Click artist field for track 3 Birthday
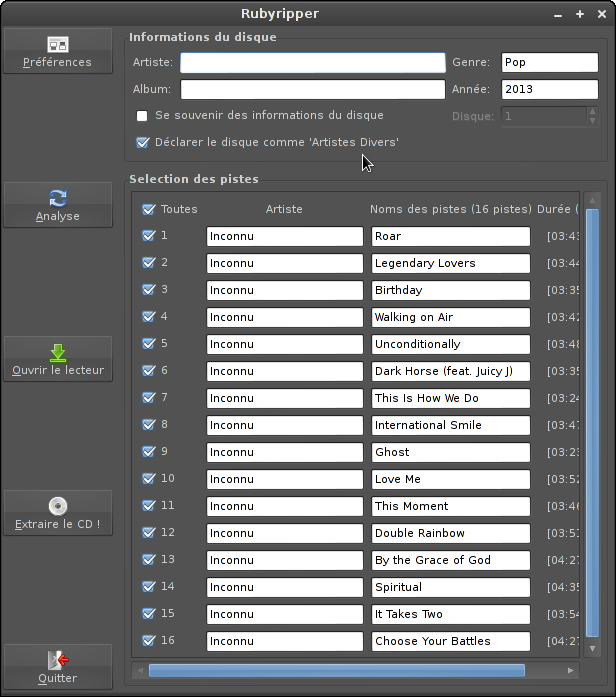Screen dimensions: 616x697 coord(284,291)
